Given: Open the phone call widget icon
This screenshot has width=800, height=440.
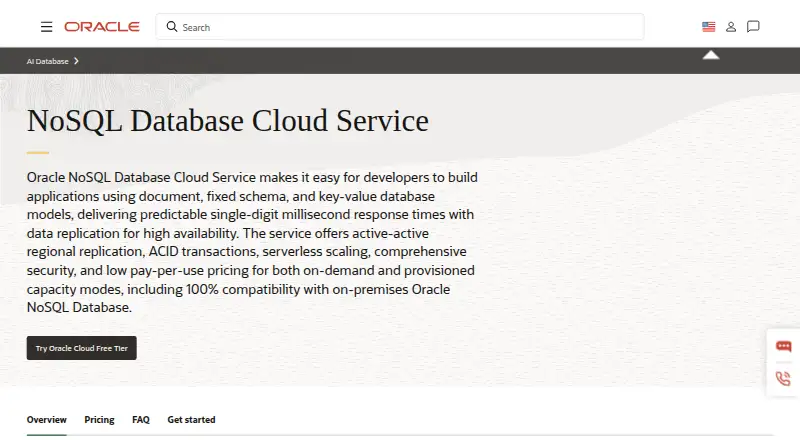Looking at the screenshot, I should tap(783, 378).
